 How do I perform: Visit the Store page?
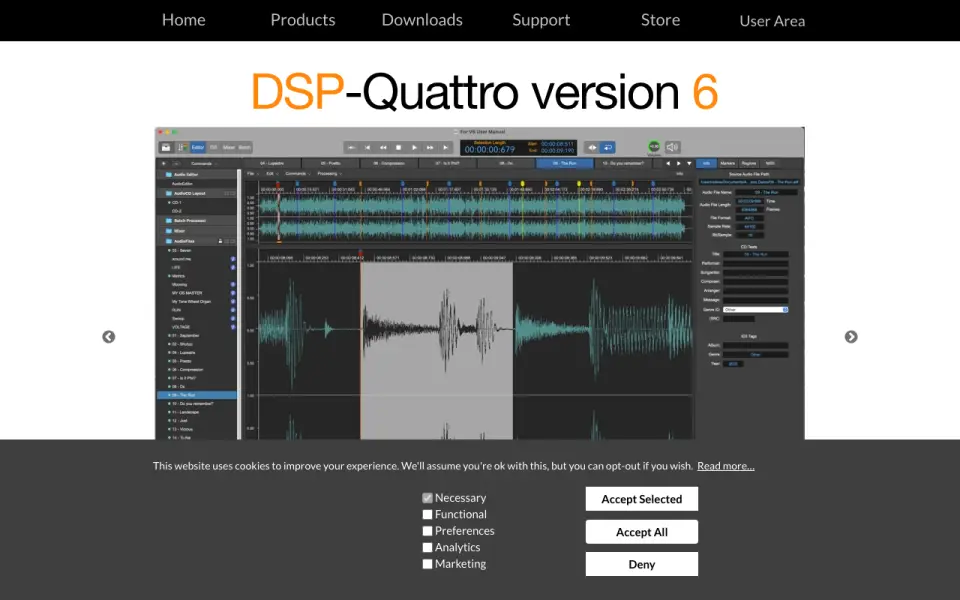660,20
